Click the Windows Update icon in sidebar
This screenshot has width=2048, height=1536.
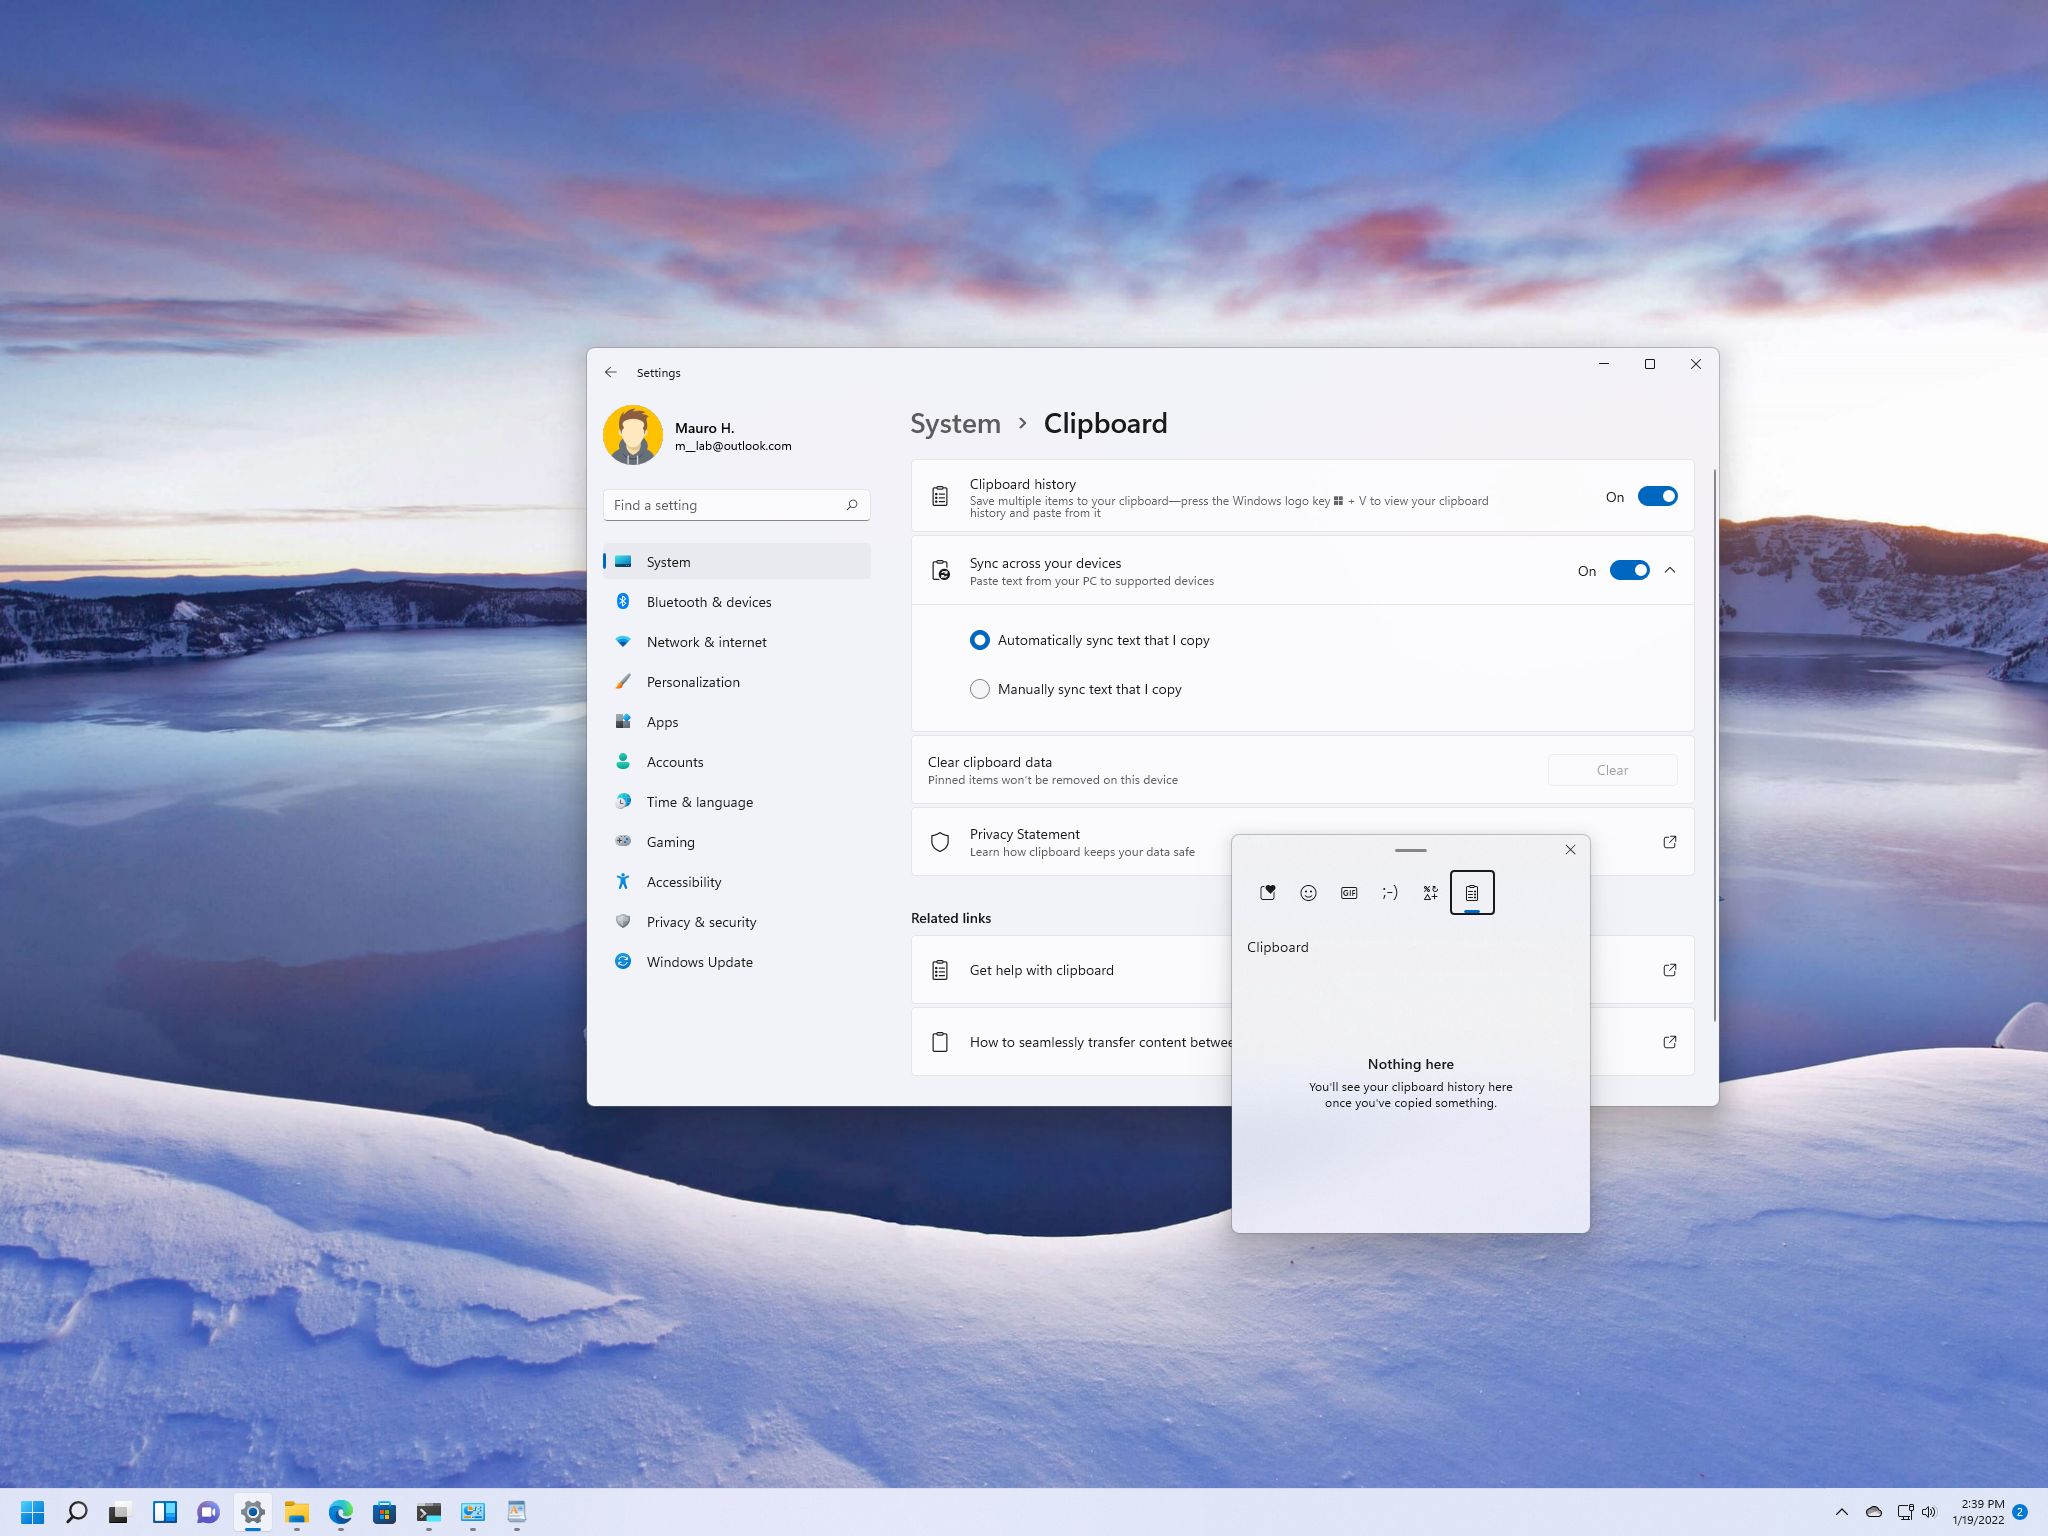coord(624,962)
